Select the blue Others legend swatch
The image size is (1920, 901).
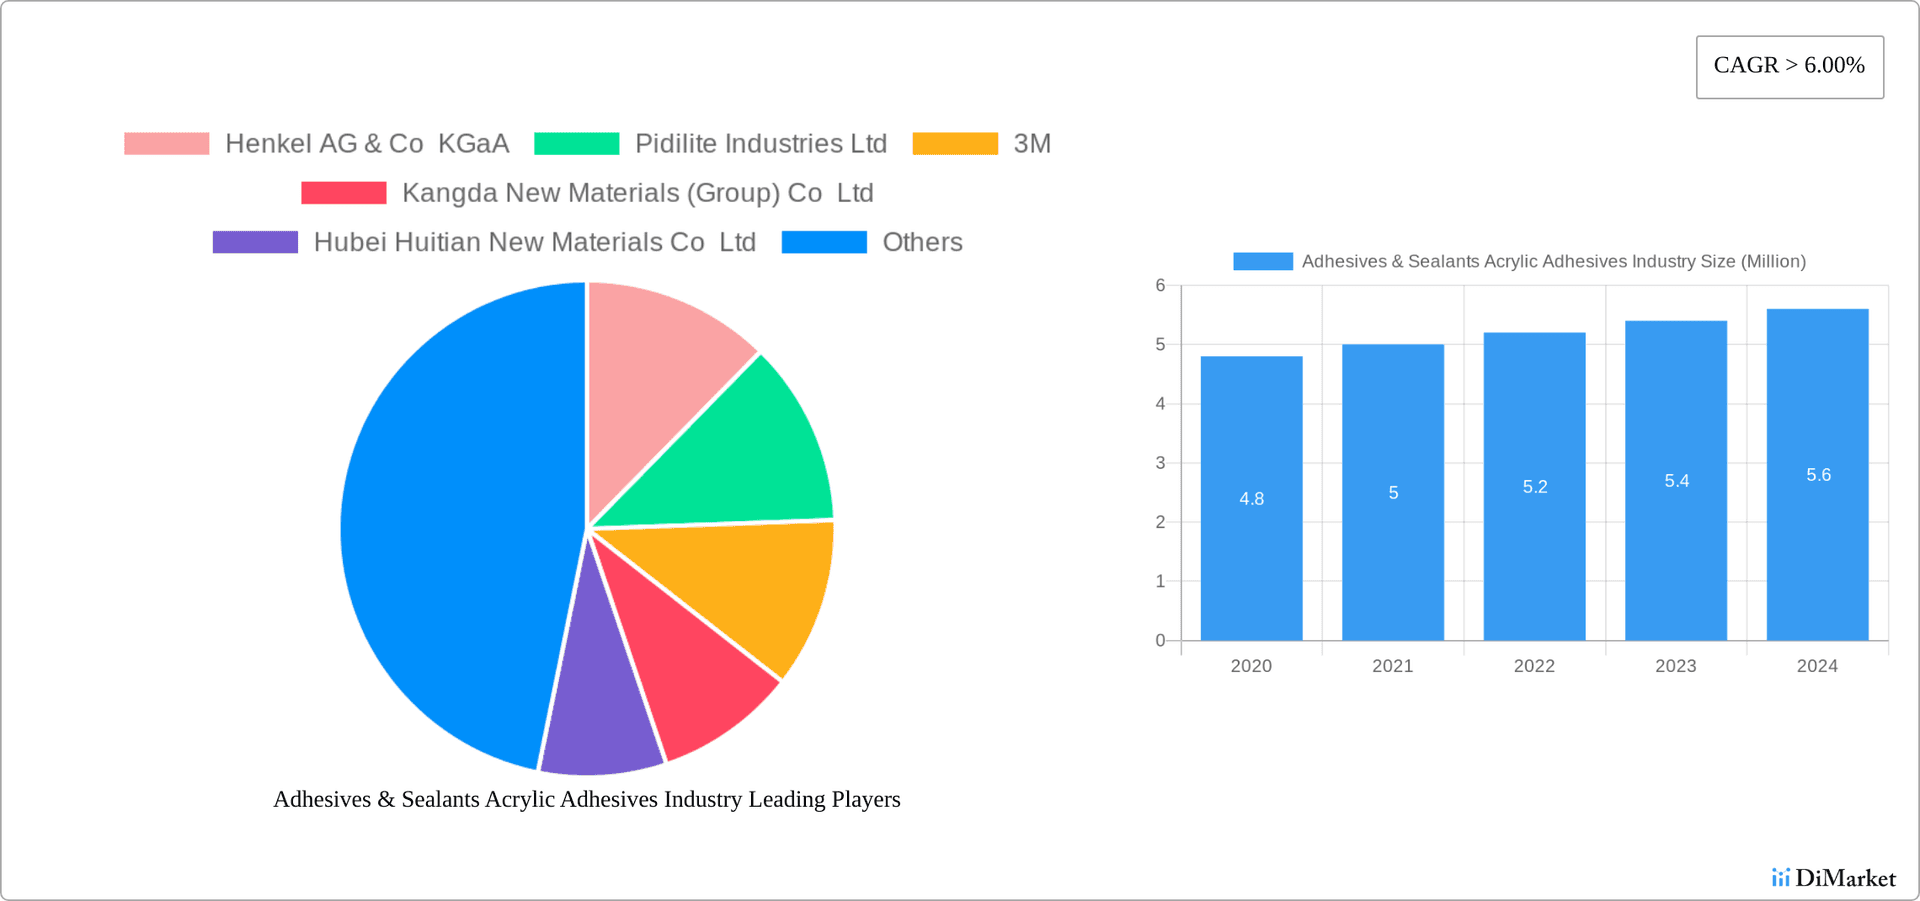[823, 241]
